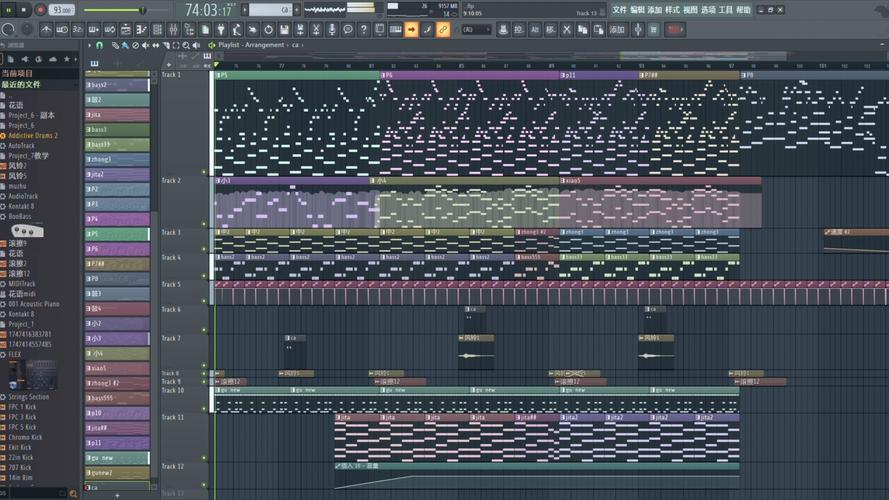Click the help question mark icon

(x=364, y=29)
